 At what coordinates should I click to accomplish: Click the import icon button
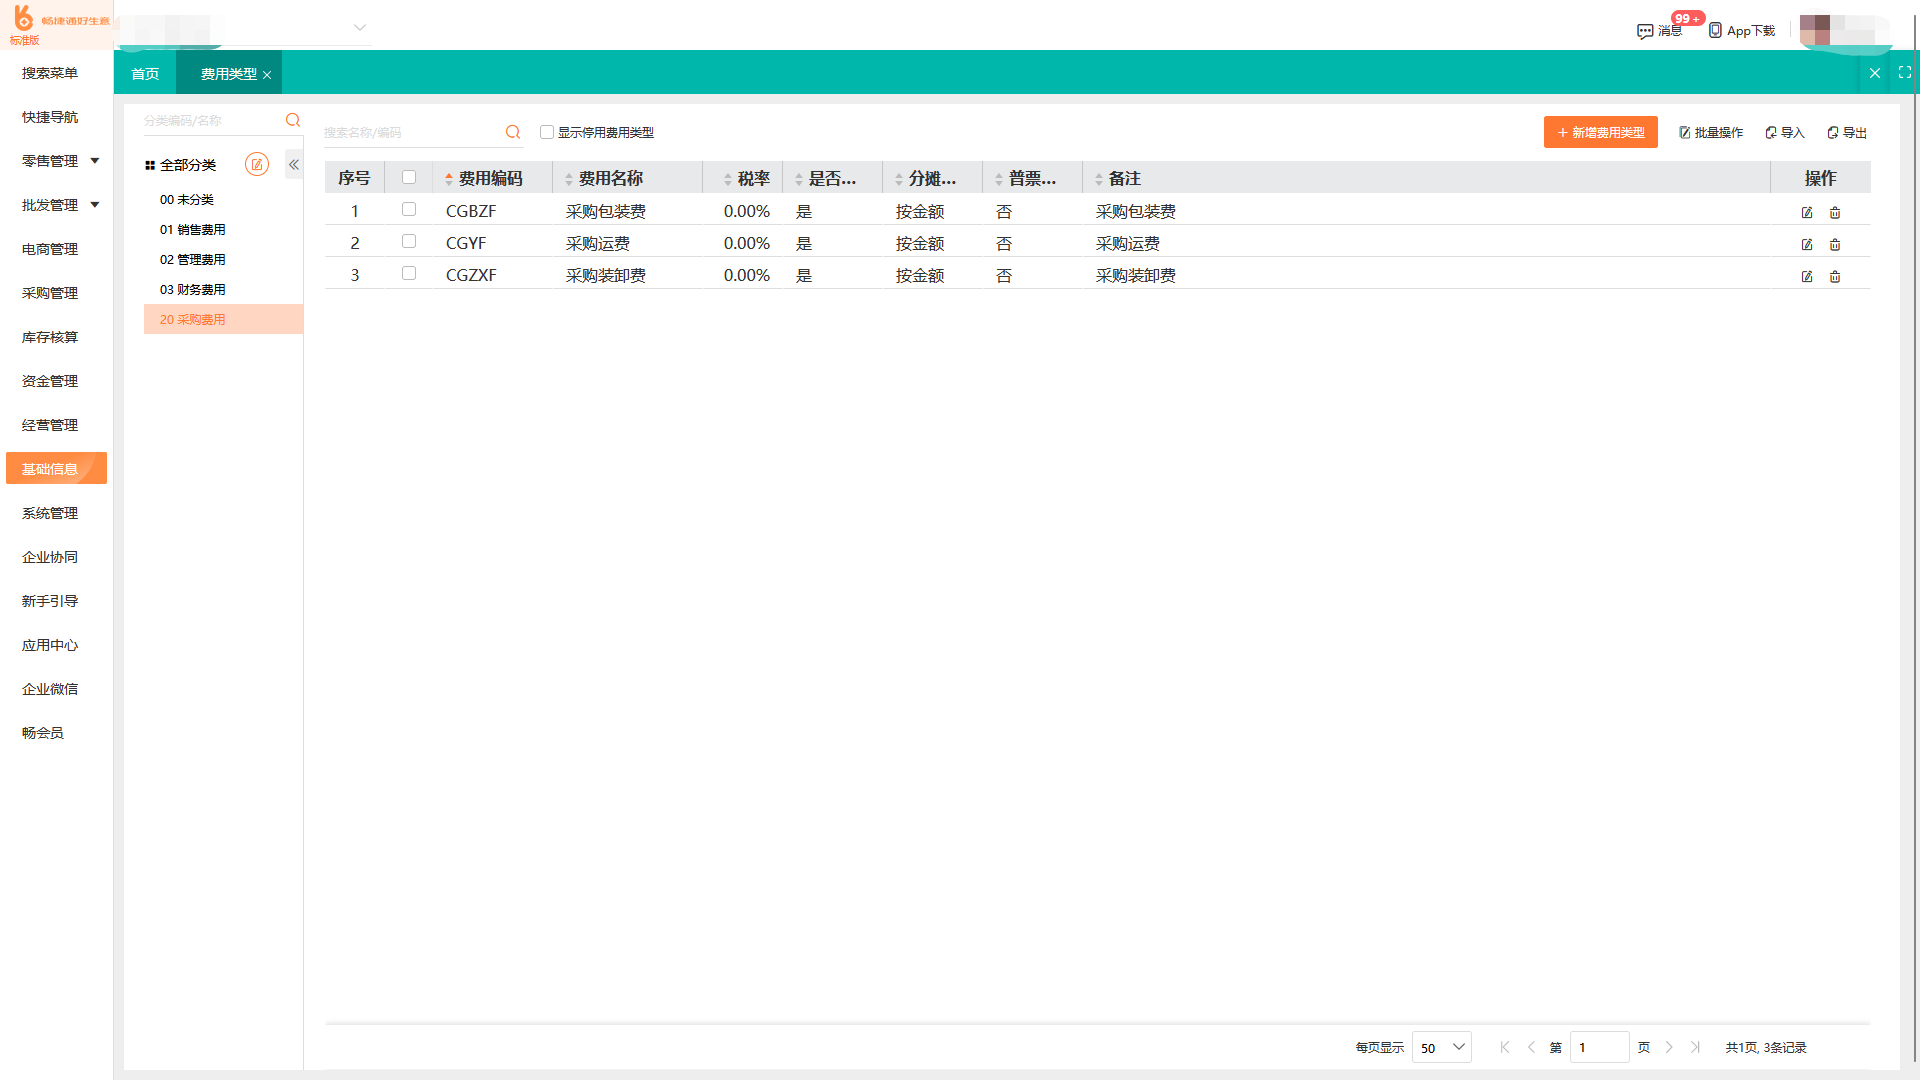click(1785, 131)
